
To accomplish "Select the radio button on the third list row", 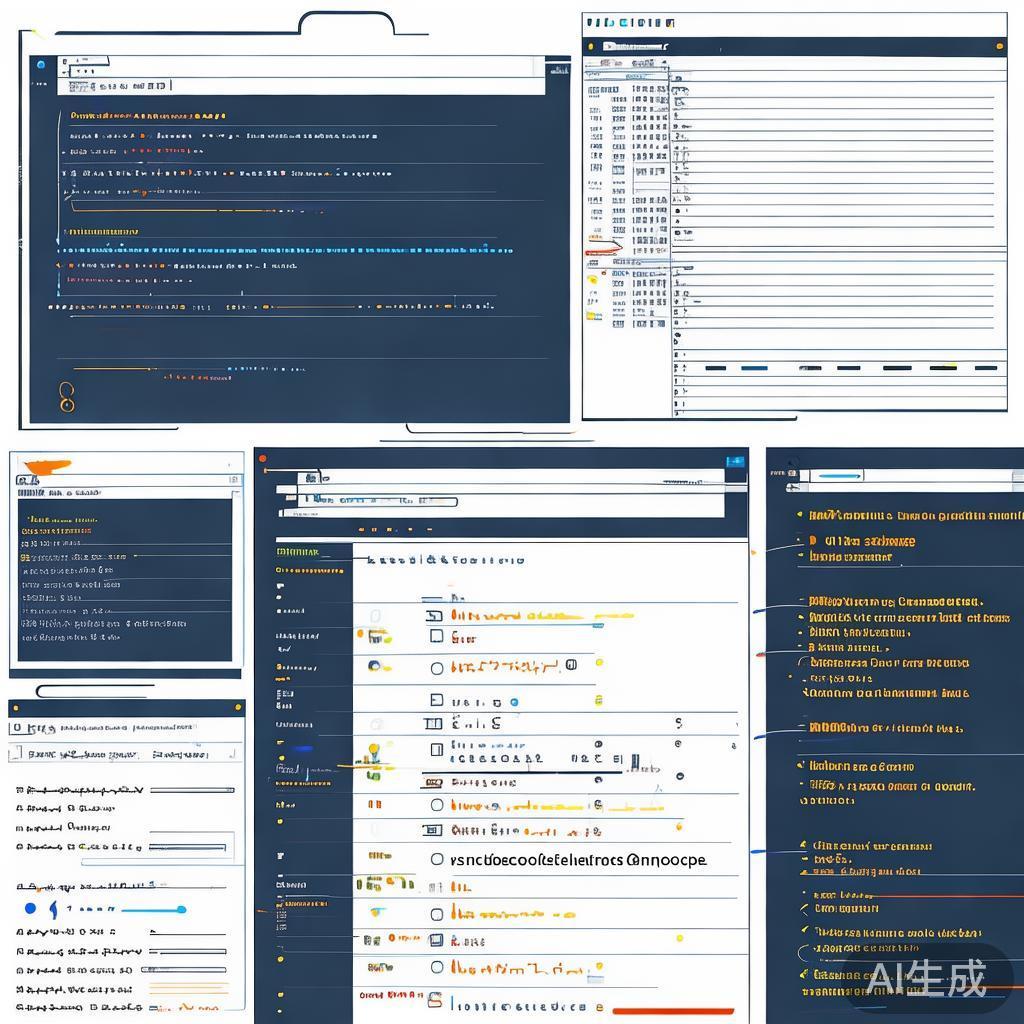I will click(x=436, y=668).
